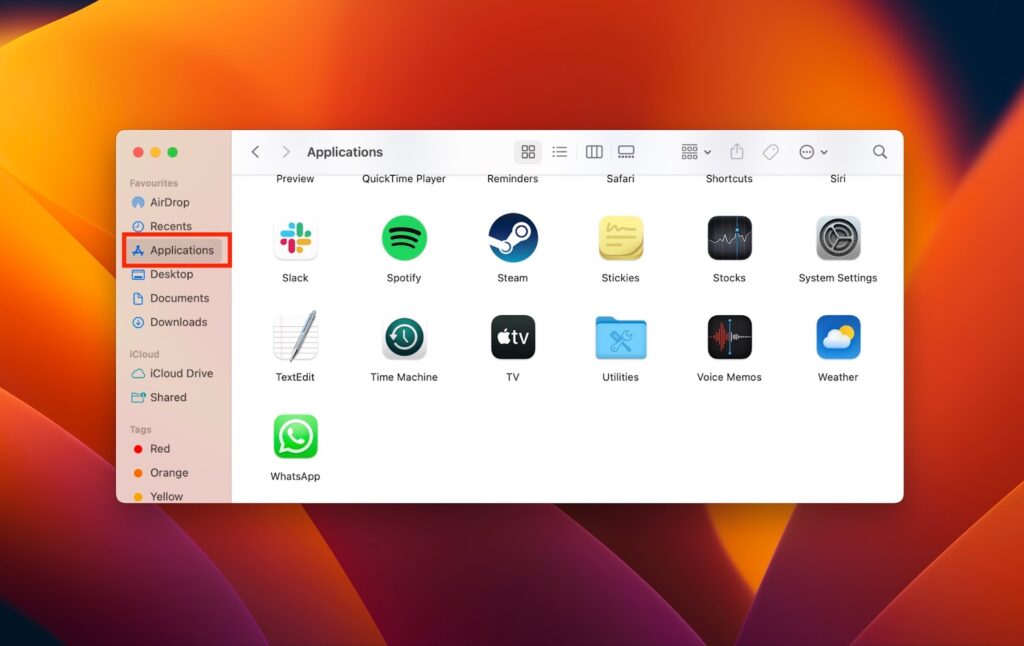
Task: Select the System Settings gear icon
Action: click(x=838, y=238)
